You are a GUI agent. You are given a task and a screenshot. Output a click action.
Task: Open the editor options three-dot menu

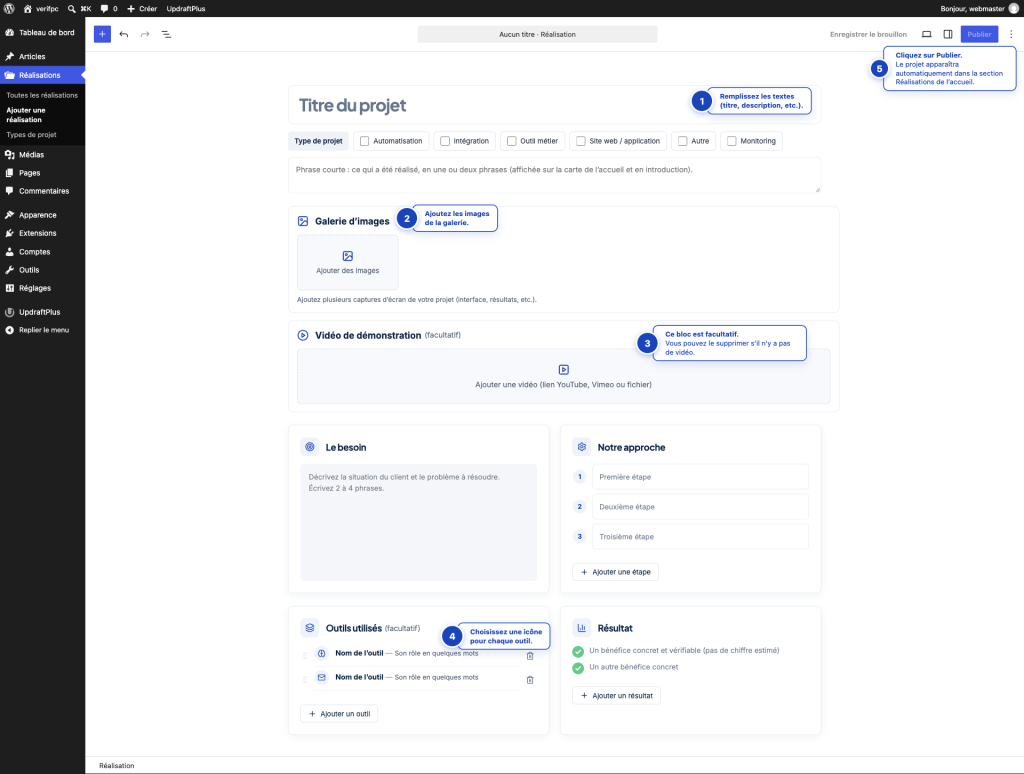pyautogui.click(x=1011, y=34)
